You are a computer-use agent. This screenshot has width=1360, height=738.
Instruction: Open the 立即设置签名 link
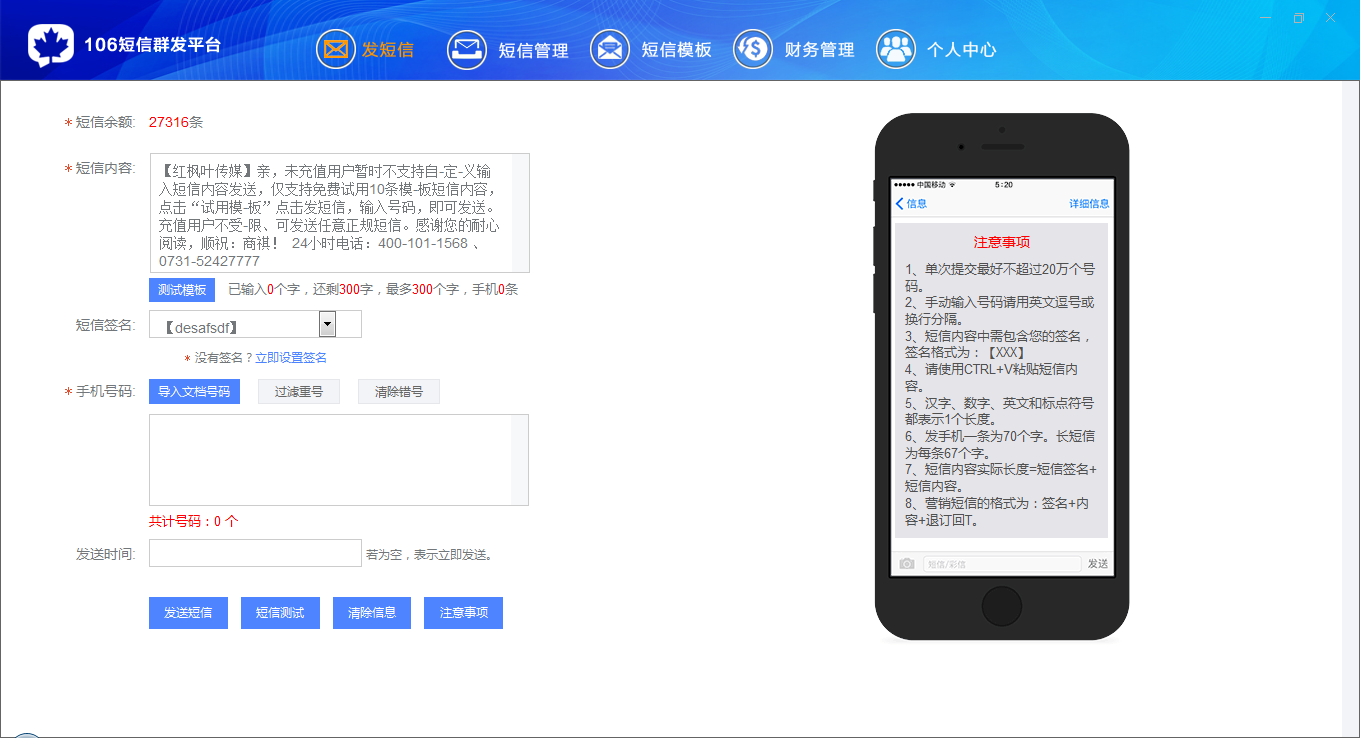point(291,358)
